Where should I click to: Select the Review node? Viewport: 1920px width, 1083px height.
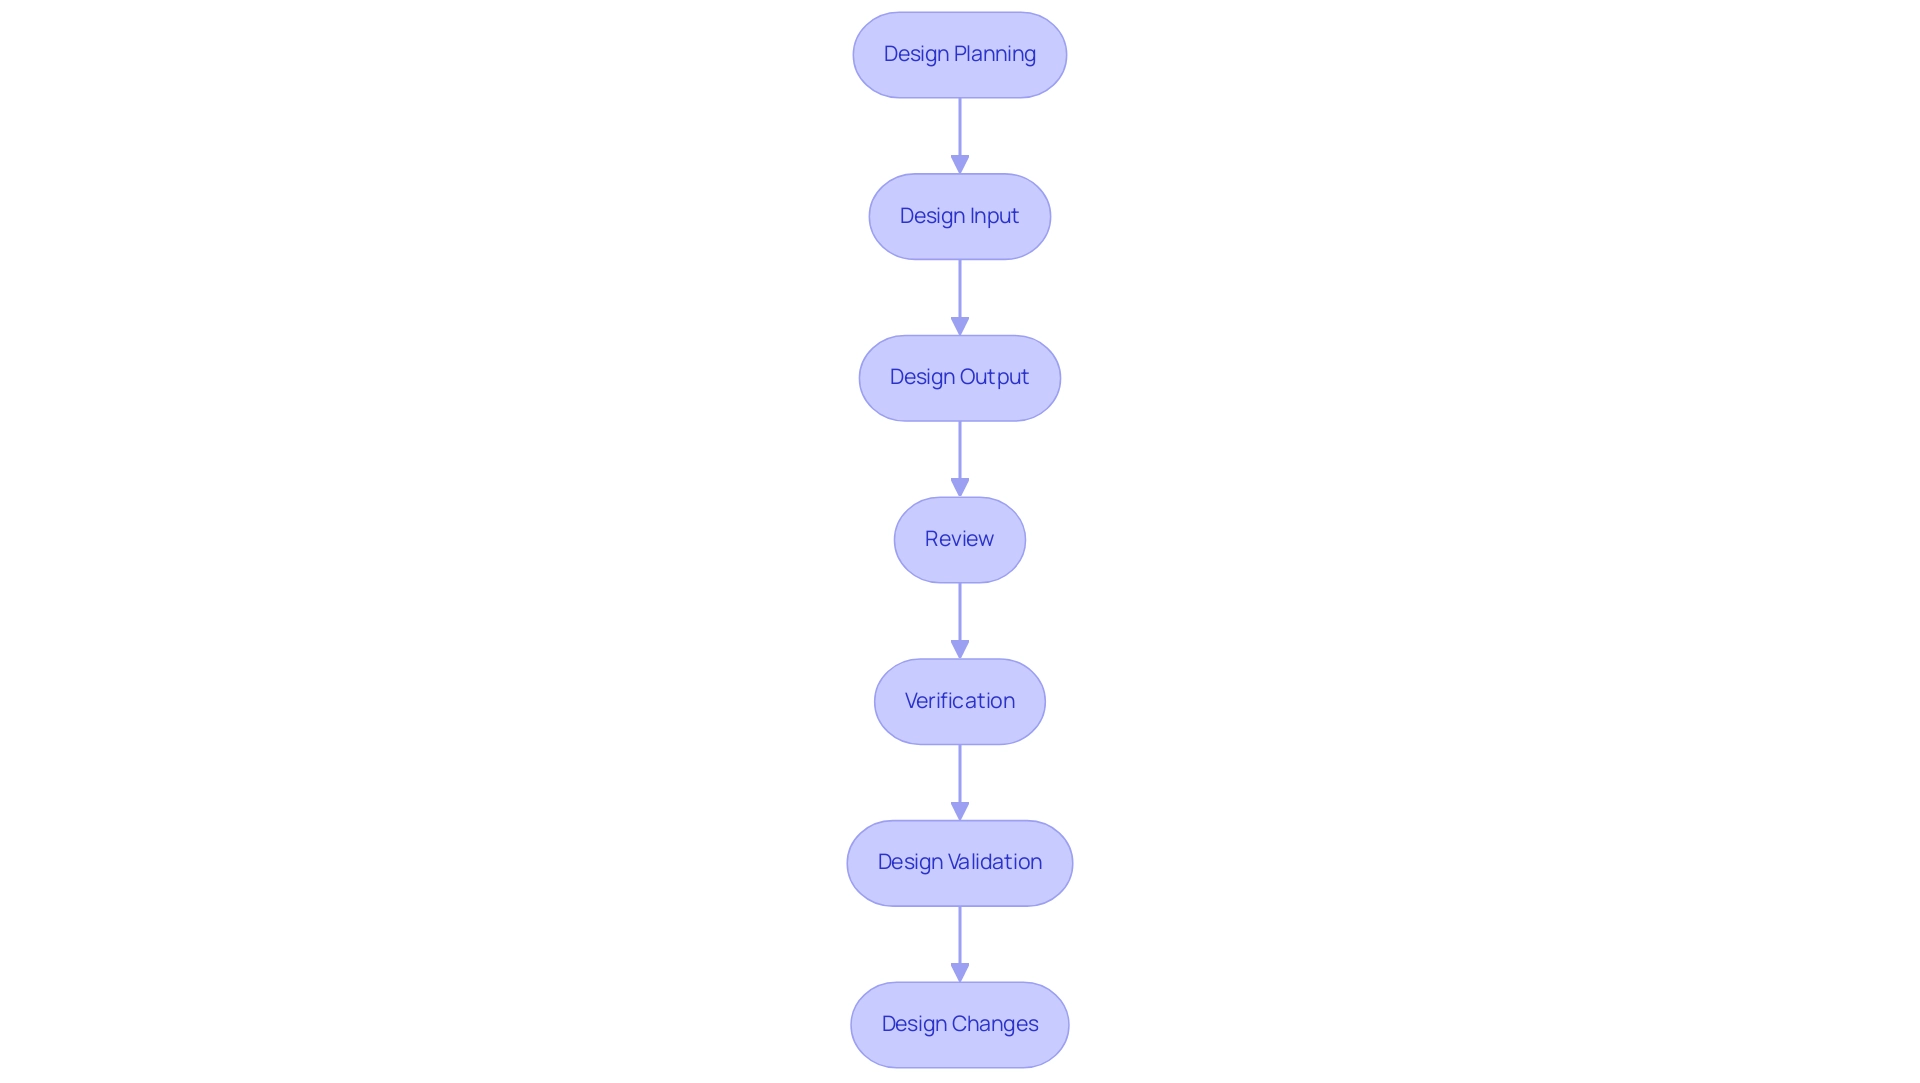pos(960,538)
